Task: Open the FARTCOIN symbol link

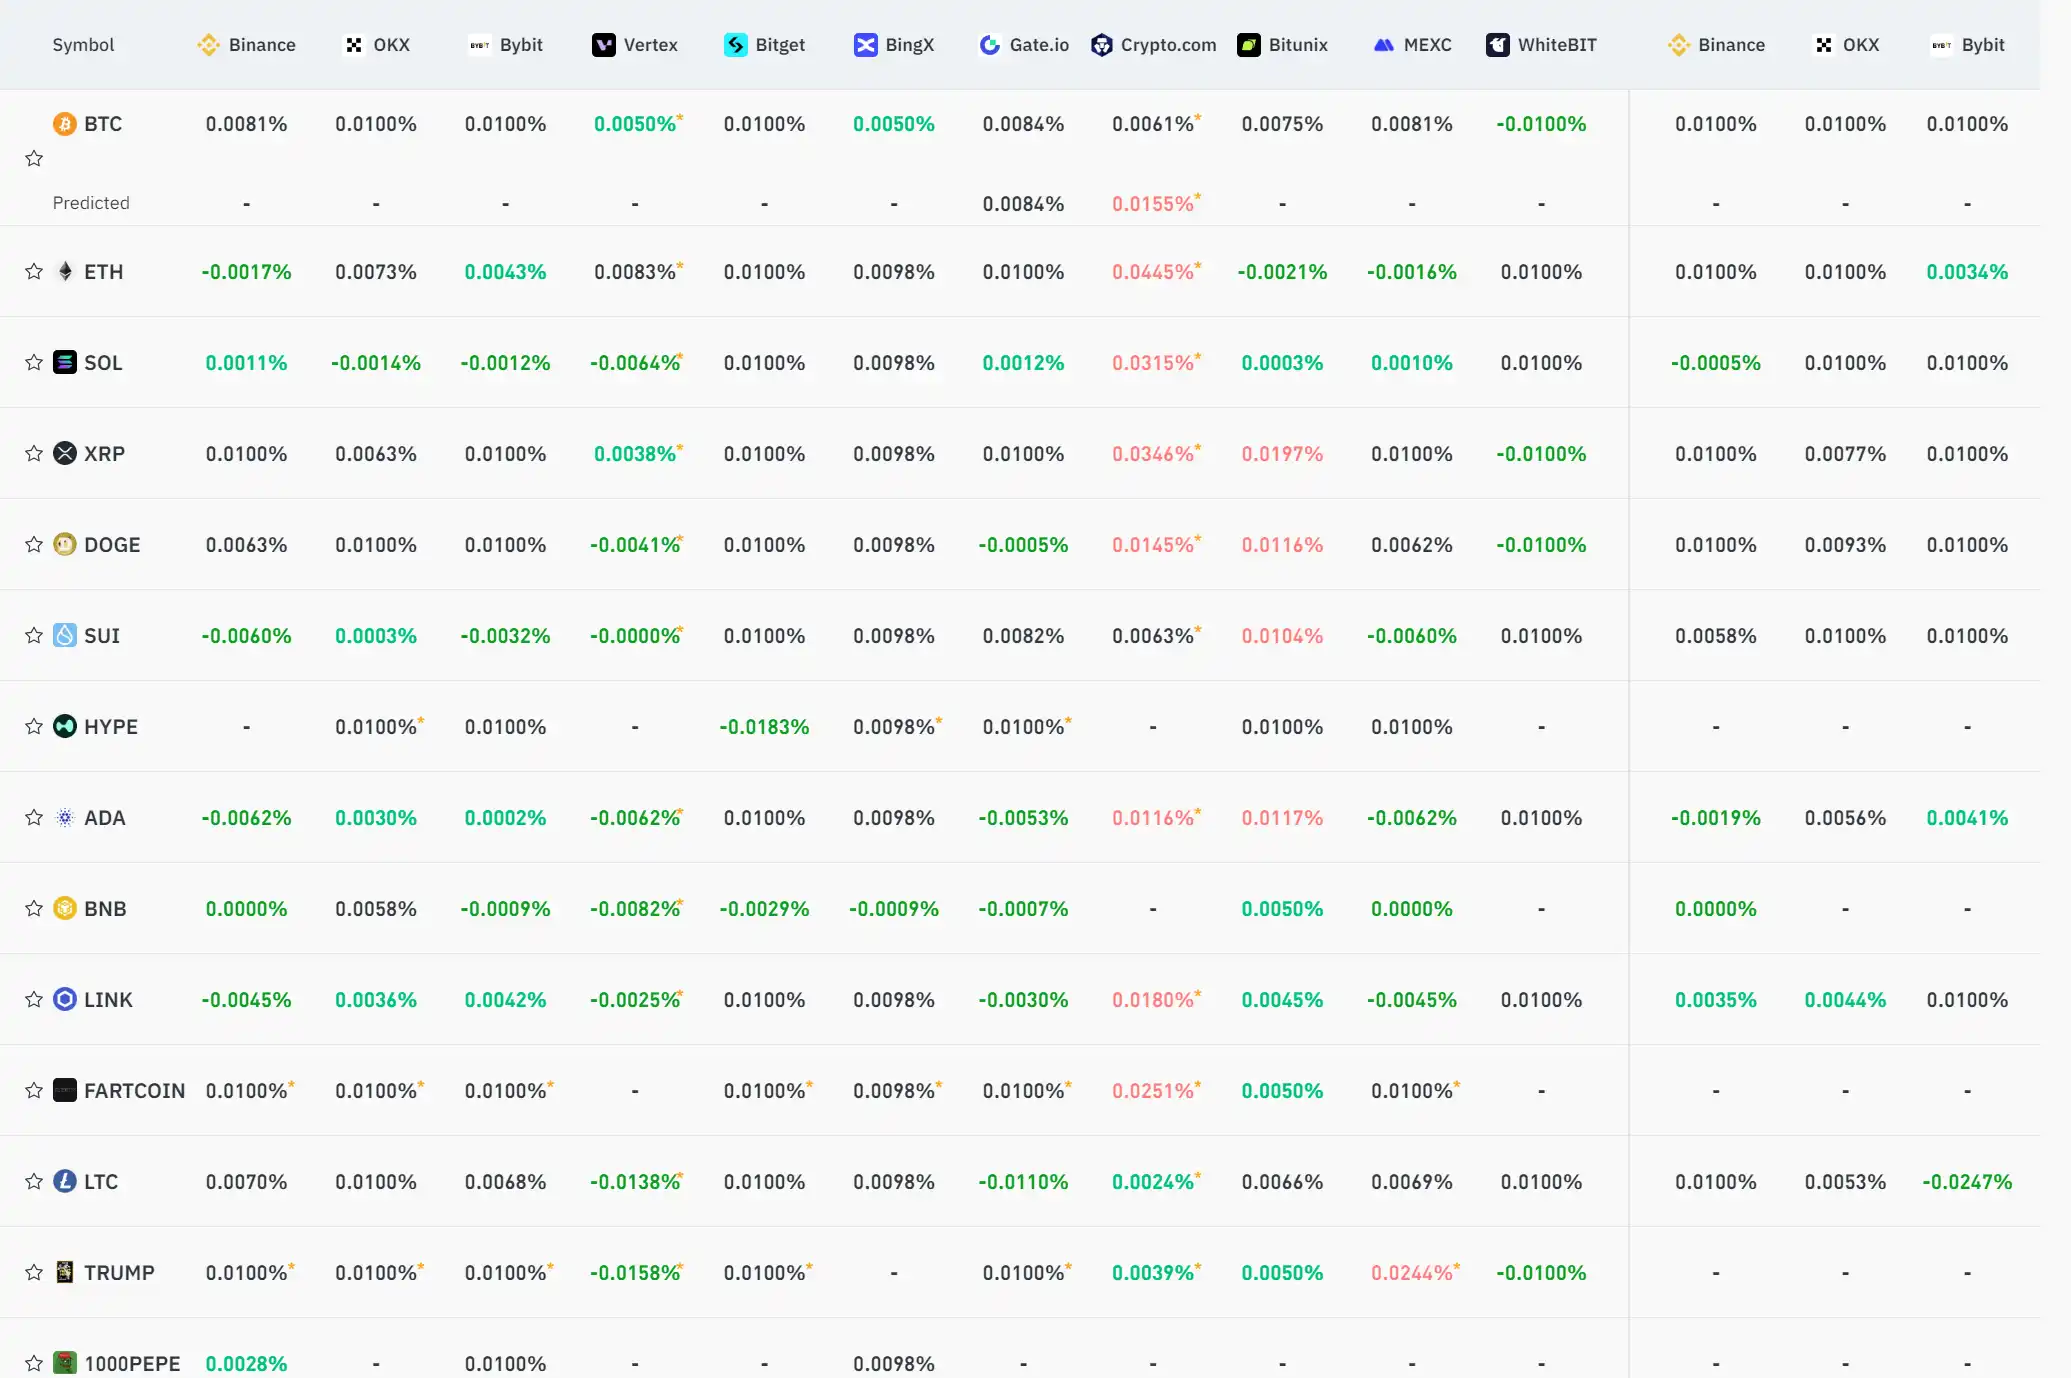Action: coord(134,1090)
